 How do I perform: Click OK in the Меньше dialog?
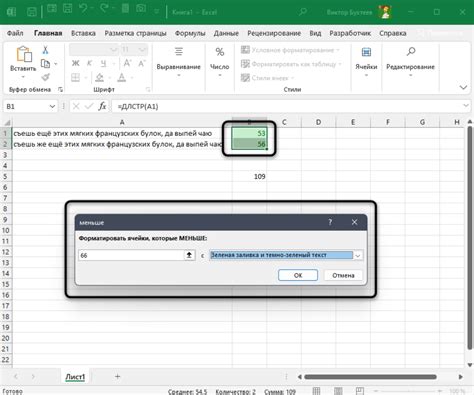point(298,275)
